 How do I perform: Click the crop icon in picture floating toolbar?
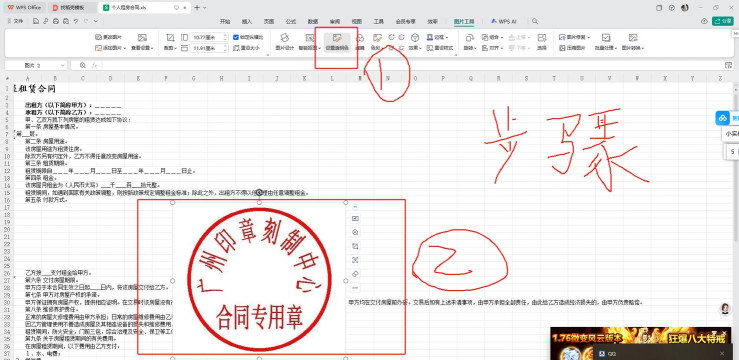click(x=355, y=246)
